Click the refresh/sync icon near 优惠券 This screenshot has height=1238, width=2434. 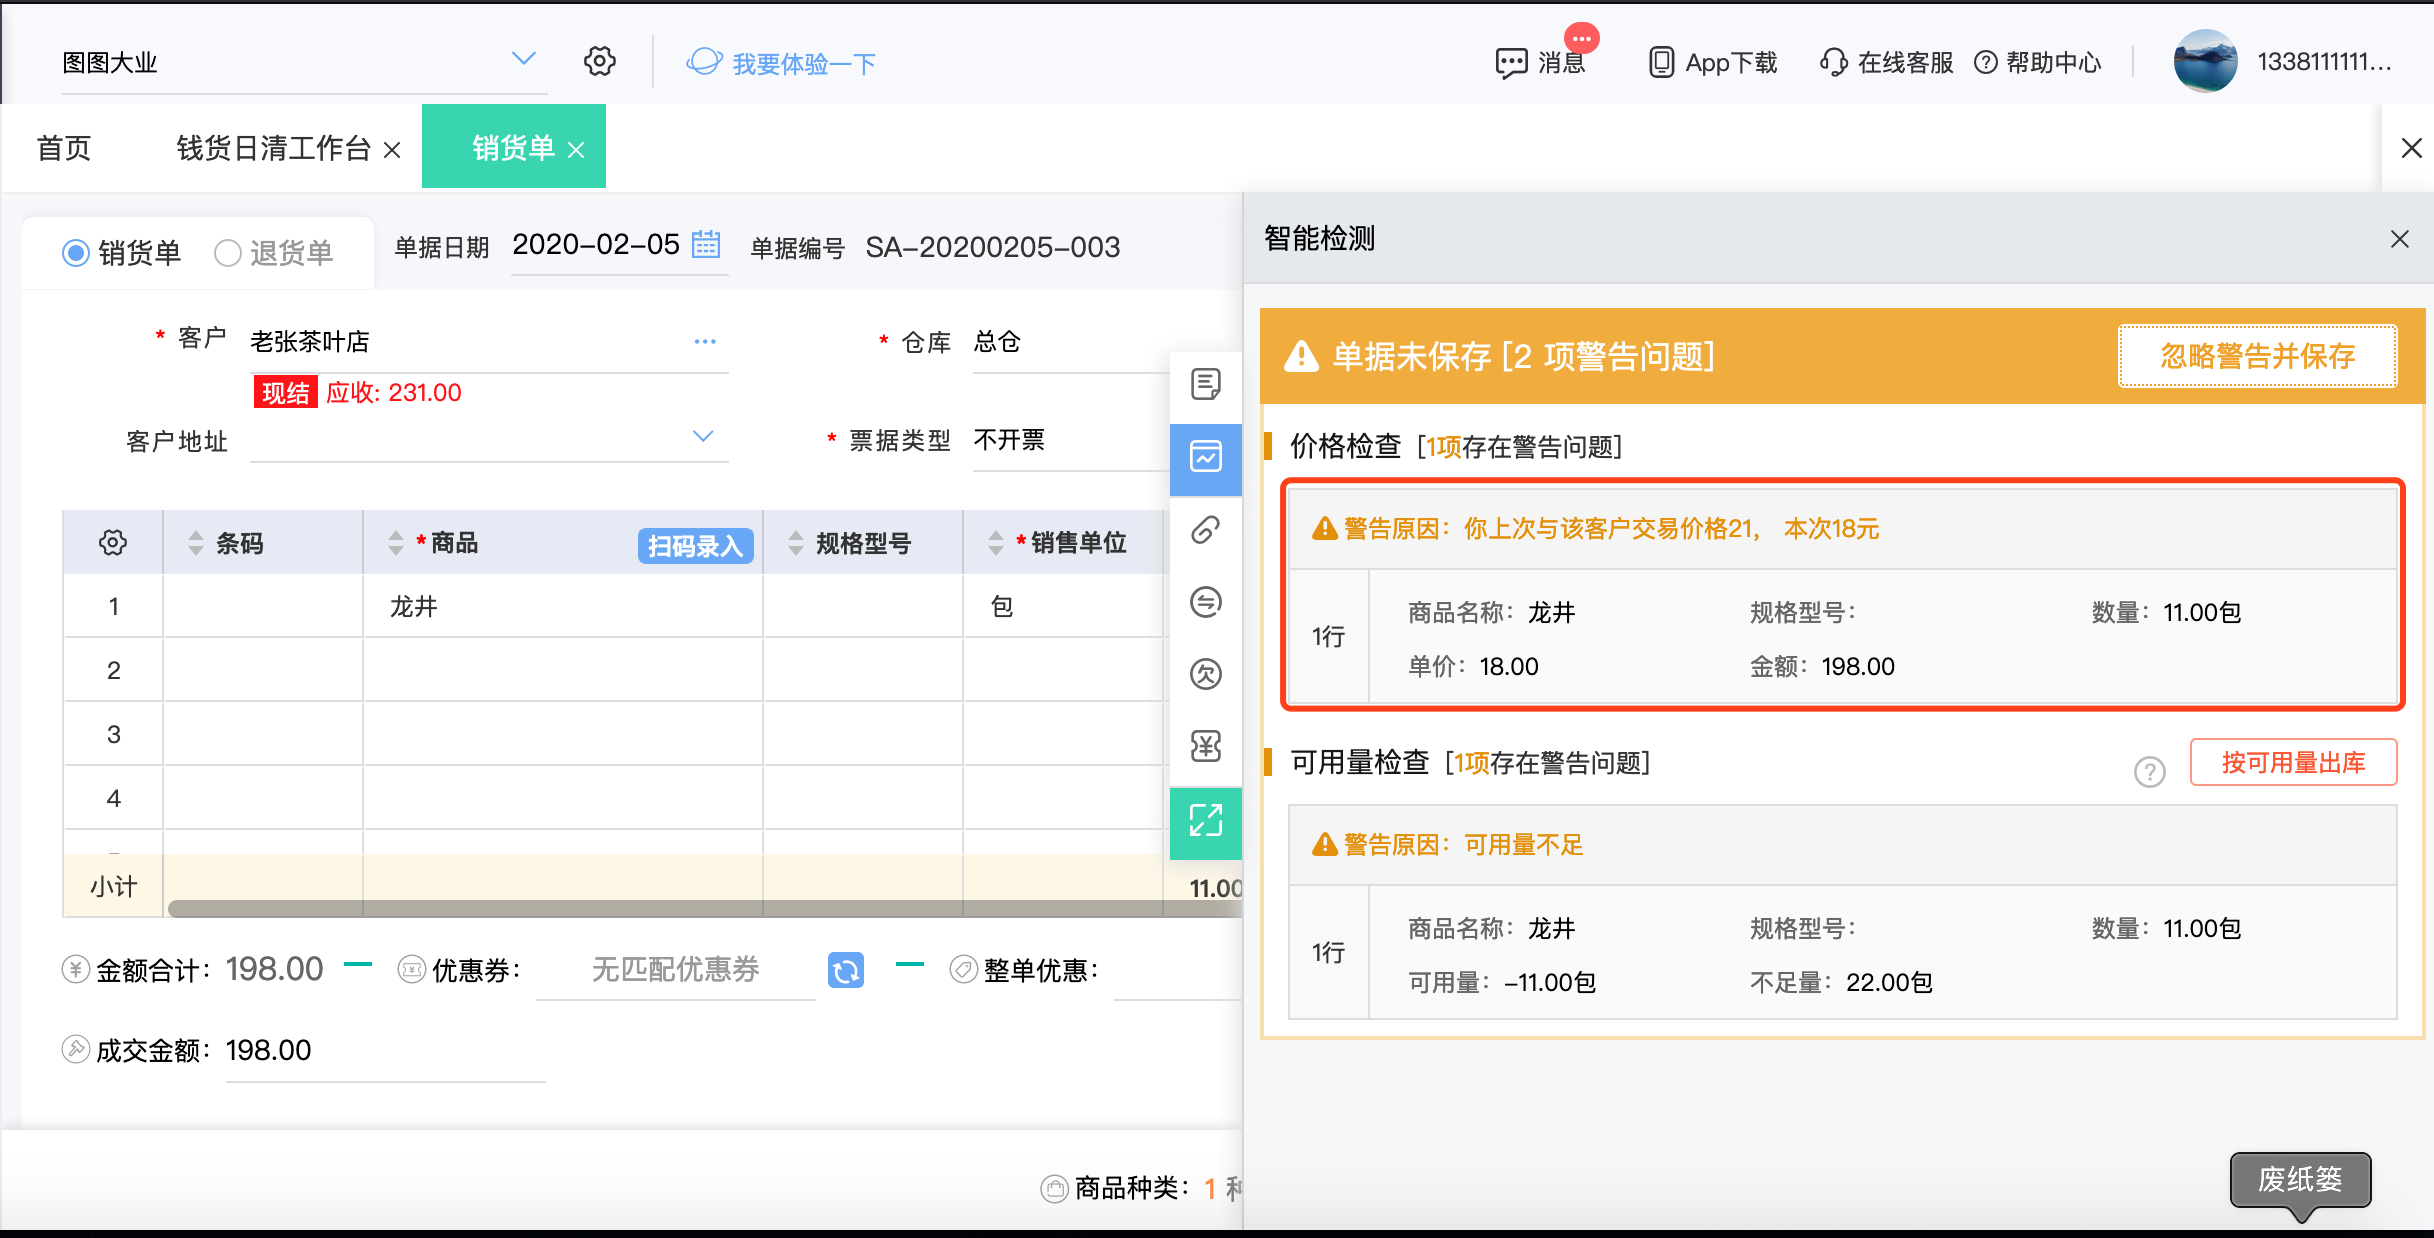pos(848,970)
